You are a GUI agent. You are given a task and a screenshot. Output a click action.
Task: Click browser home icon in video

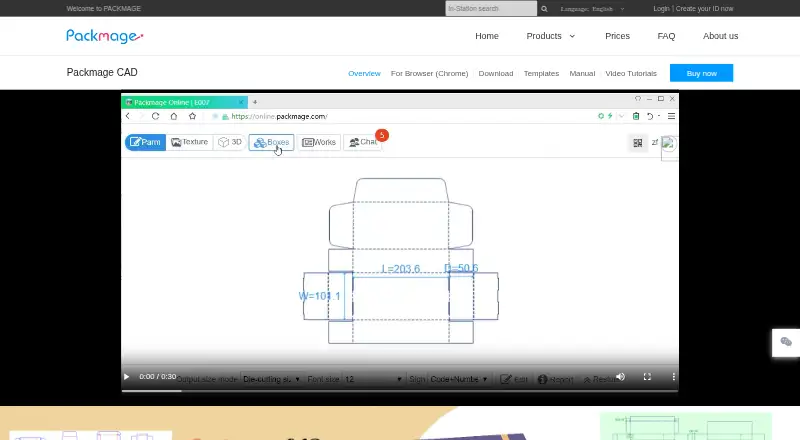[x=174, y=116]
